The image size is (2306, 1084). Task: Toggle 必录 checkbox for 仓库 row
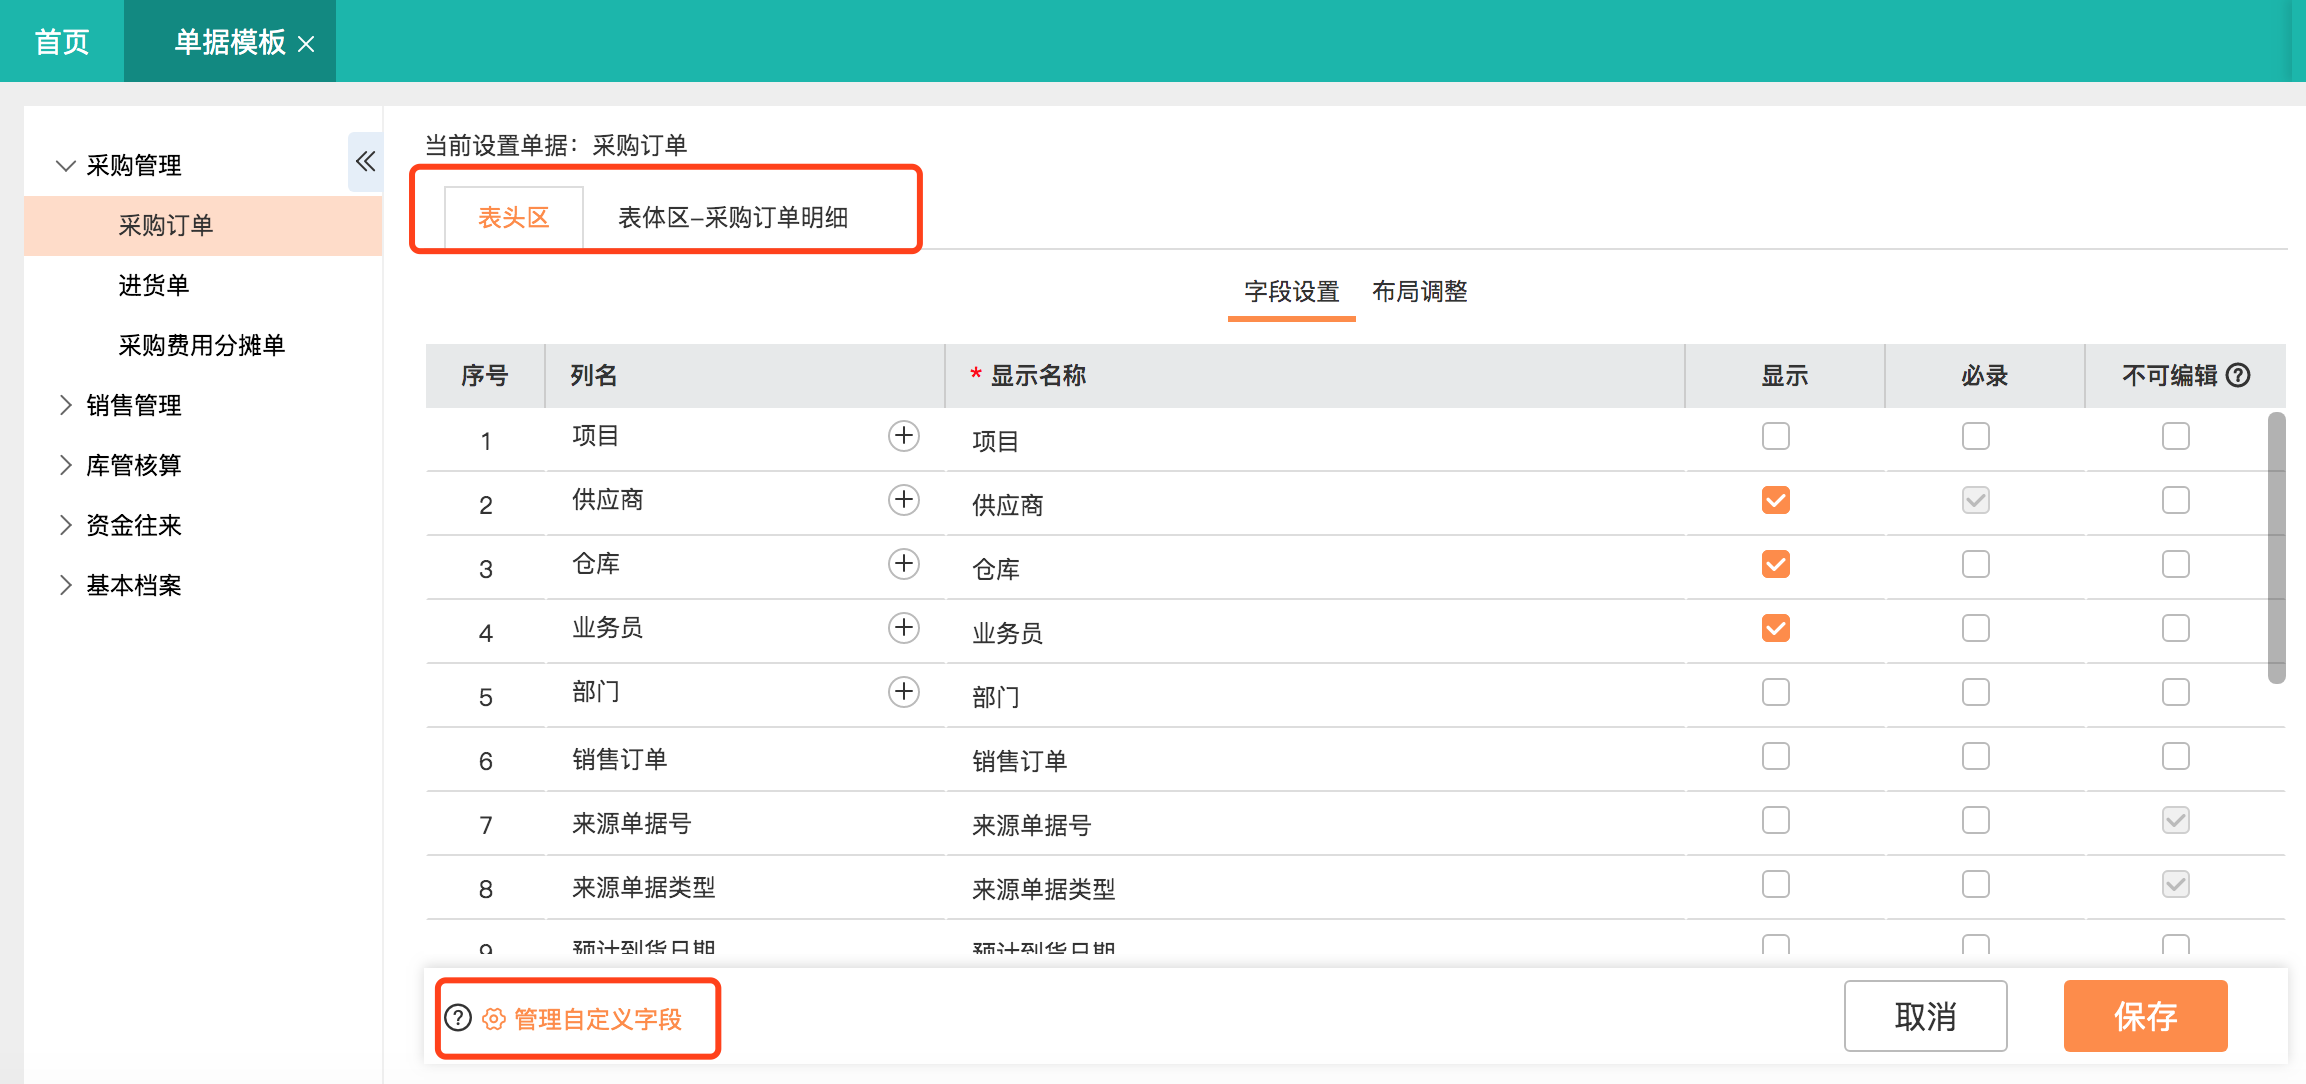[1977, 565]
